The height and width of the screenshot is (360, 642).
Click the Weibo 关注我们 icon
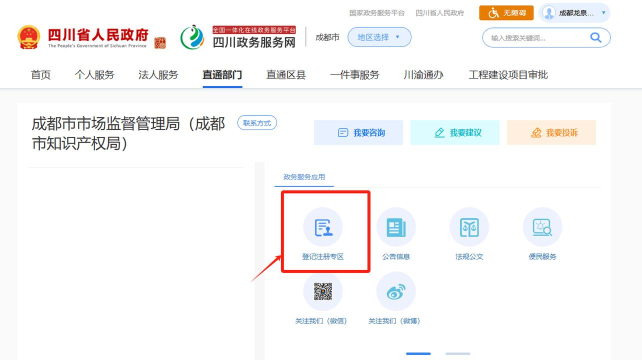pyautogui.click(x=396, y=292)
